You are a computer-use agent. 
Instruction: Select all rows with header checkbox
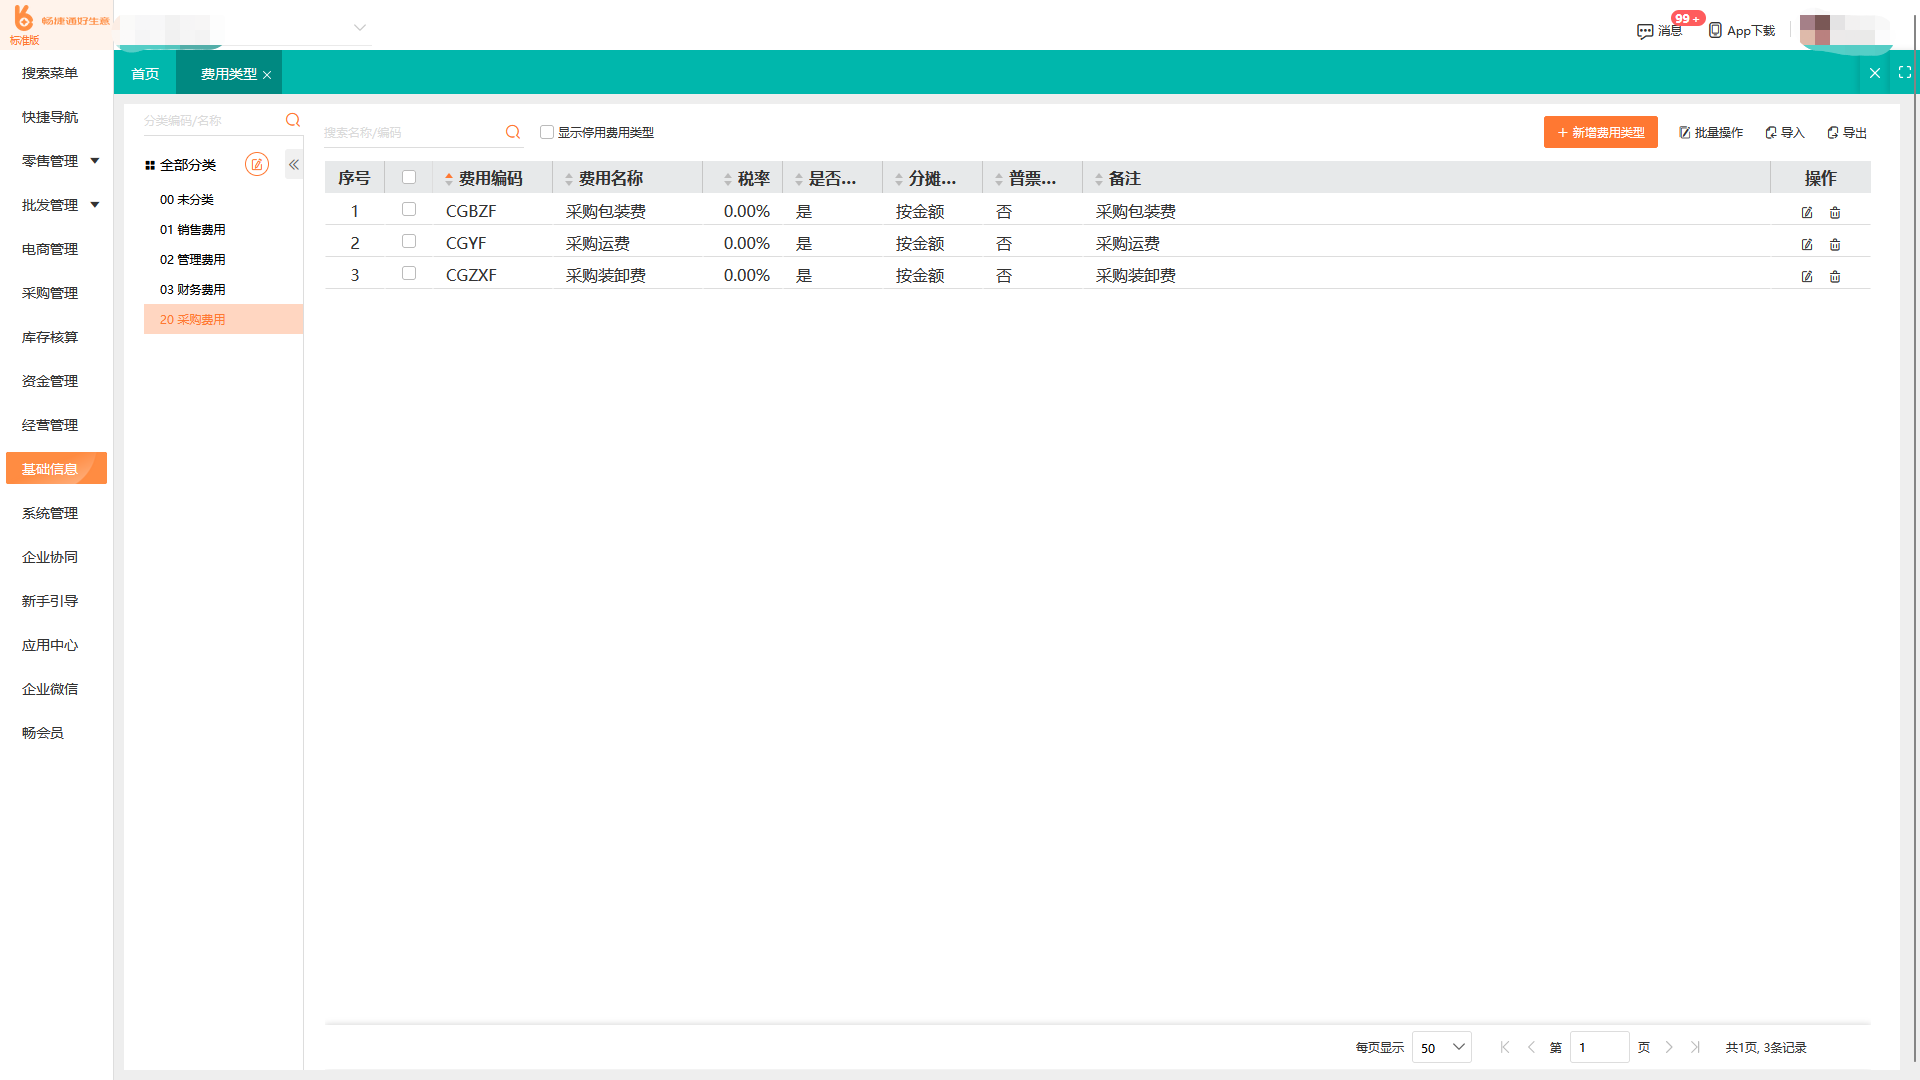tap(409, 177)
